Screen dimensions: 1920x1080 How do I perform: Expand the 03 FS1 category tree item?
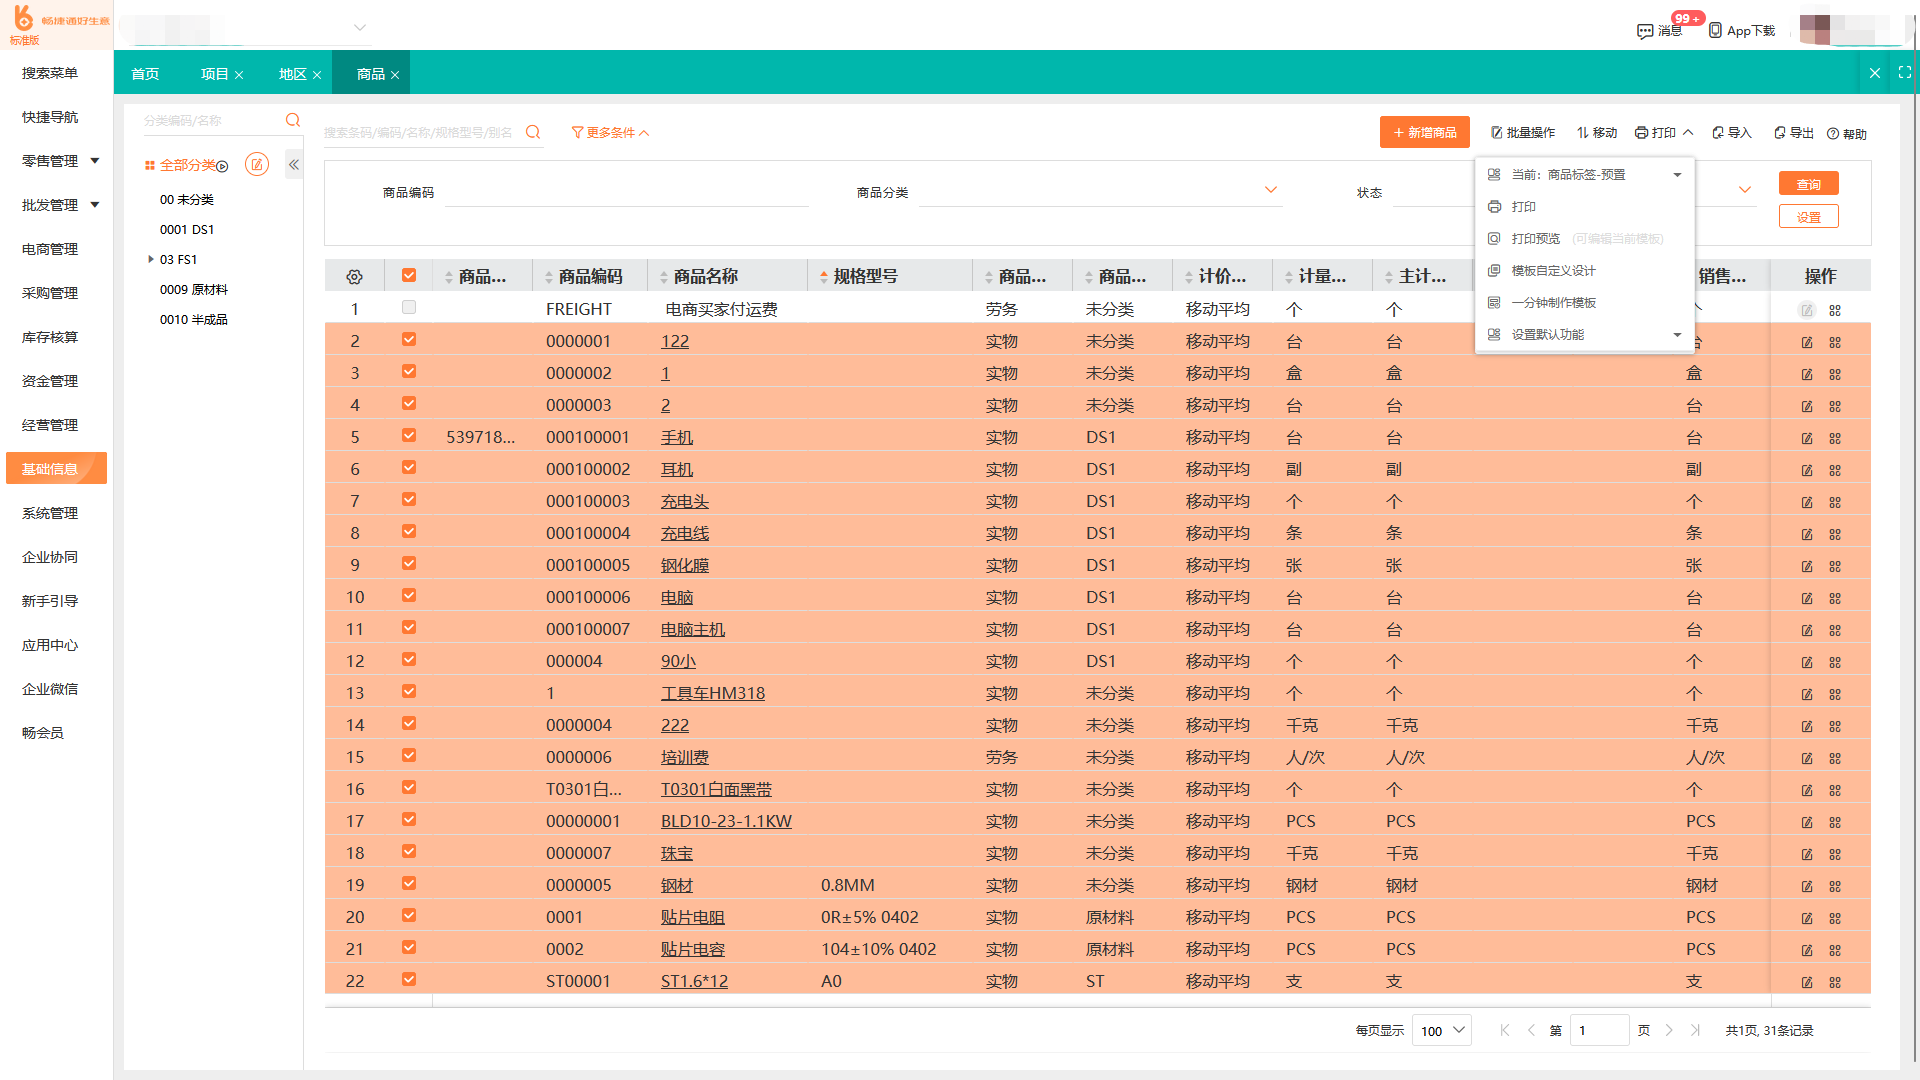click(149, 258)
